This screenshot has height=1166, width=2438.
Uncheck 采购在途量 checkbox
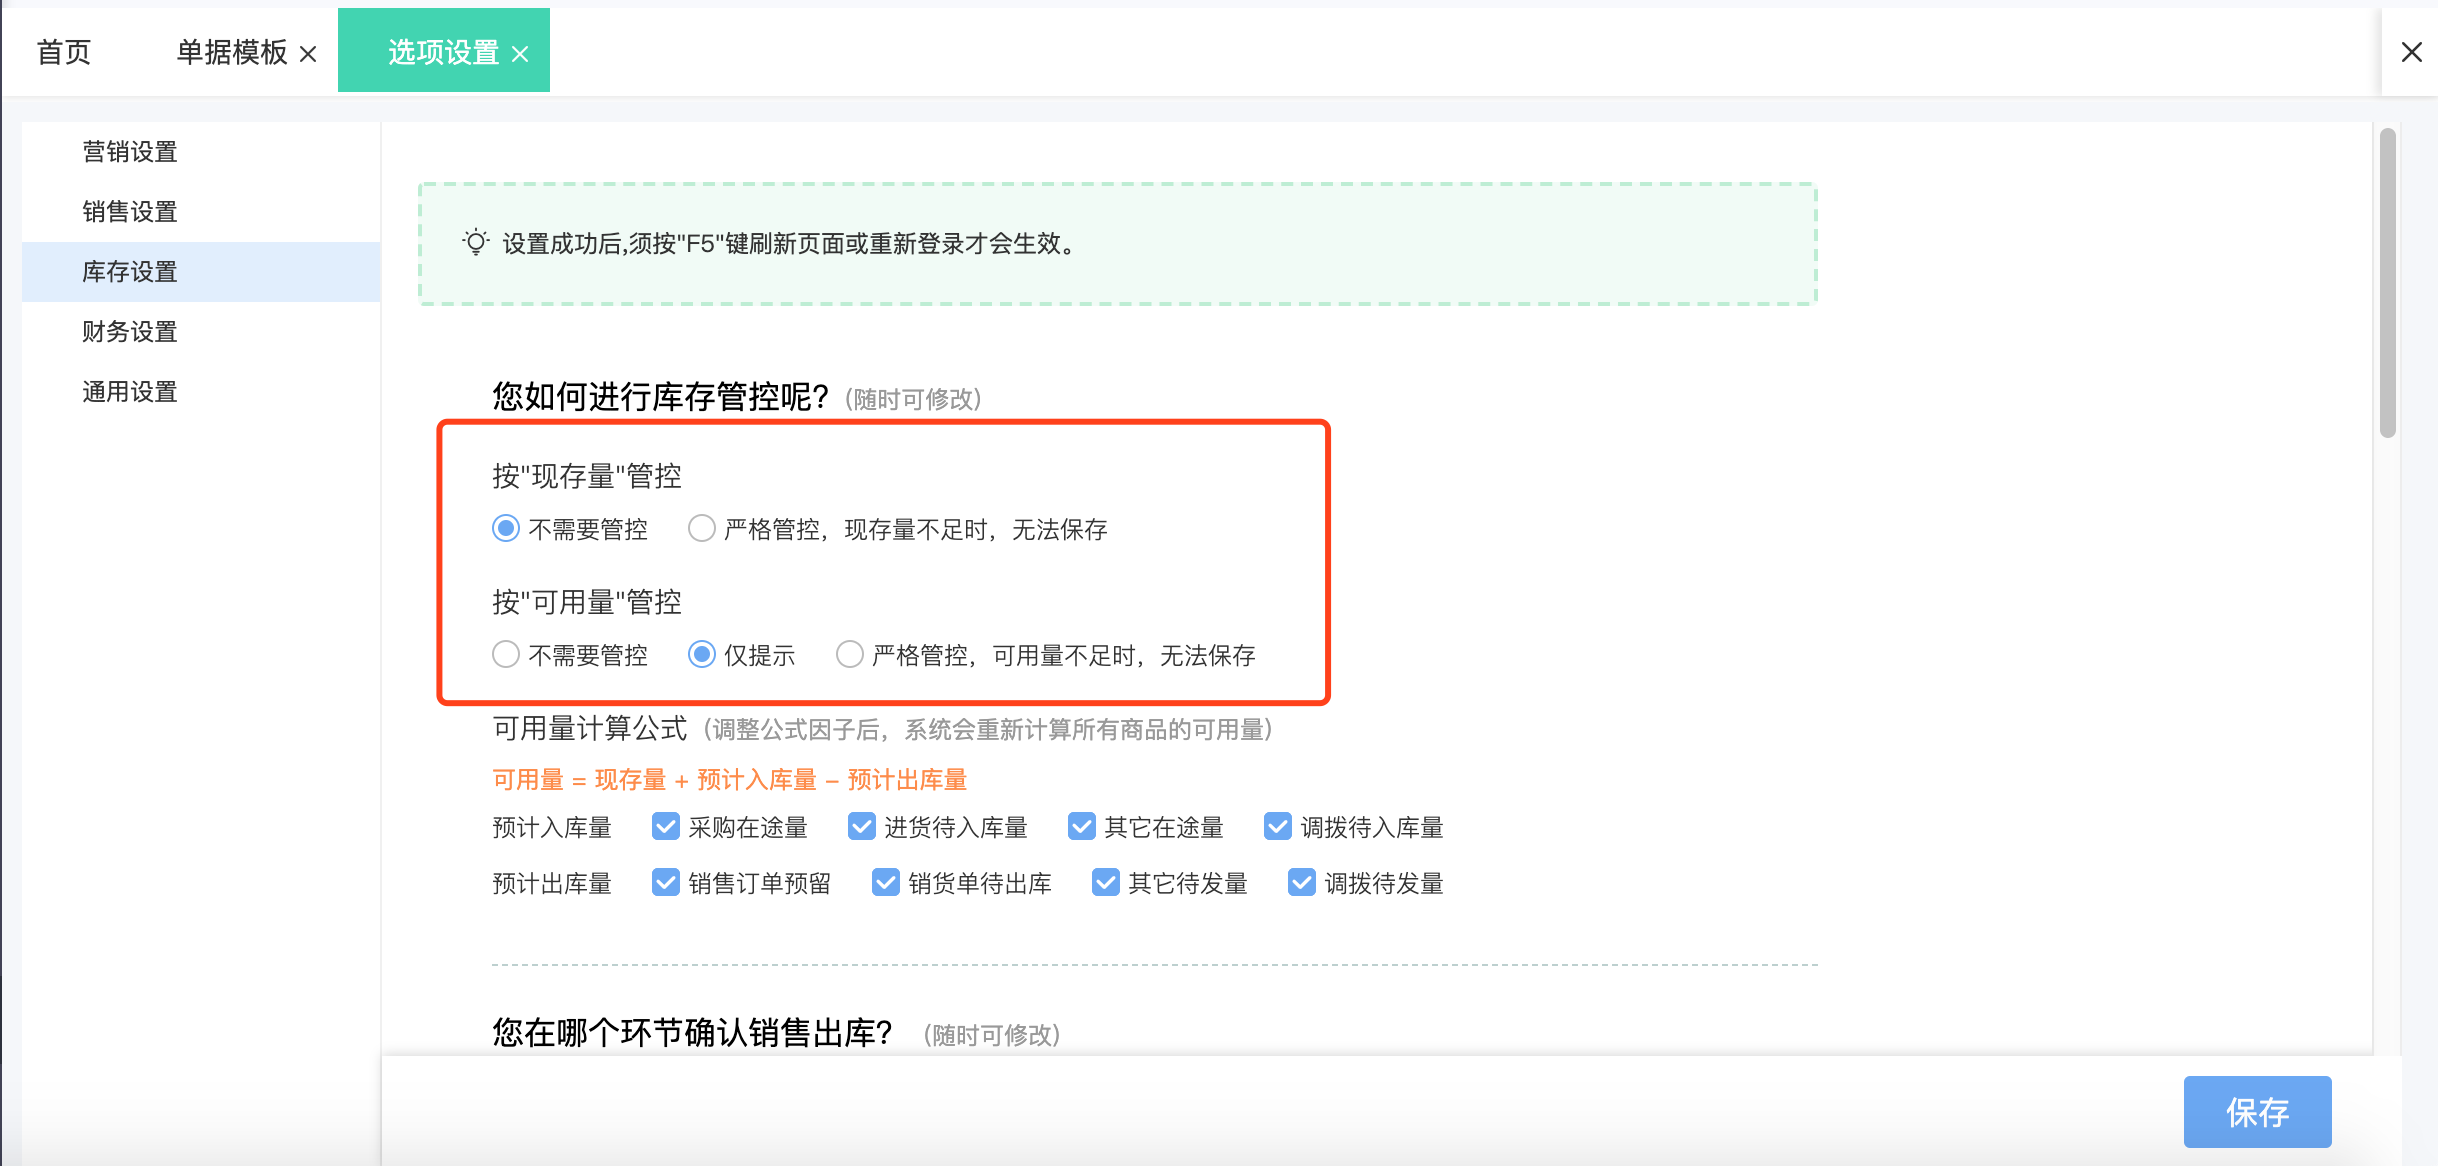click(x=662, y=827)
